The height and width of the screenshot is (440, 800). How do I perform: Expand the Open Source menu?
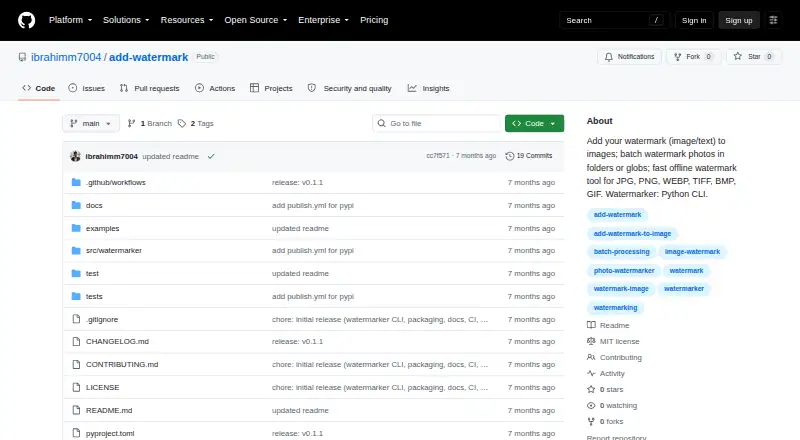(256, 20)
